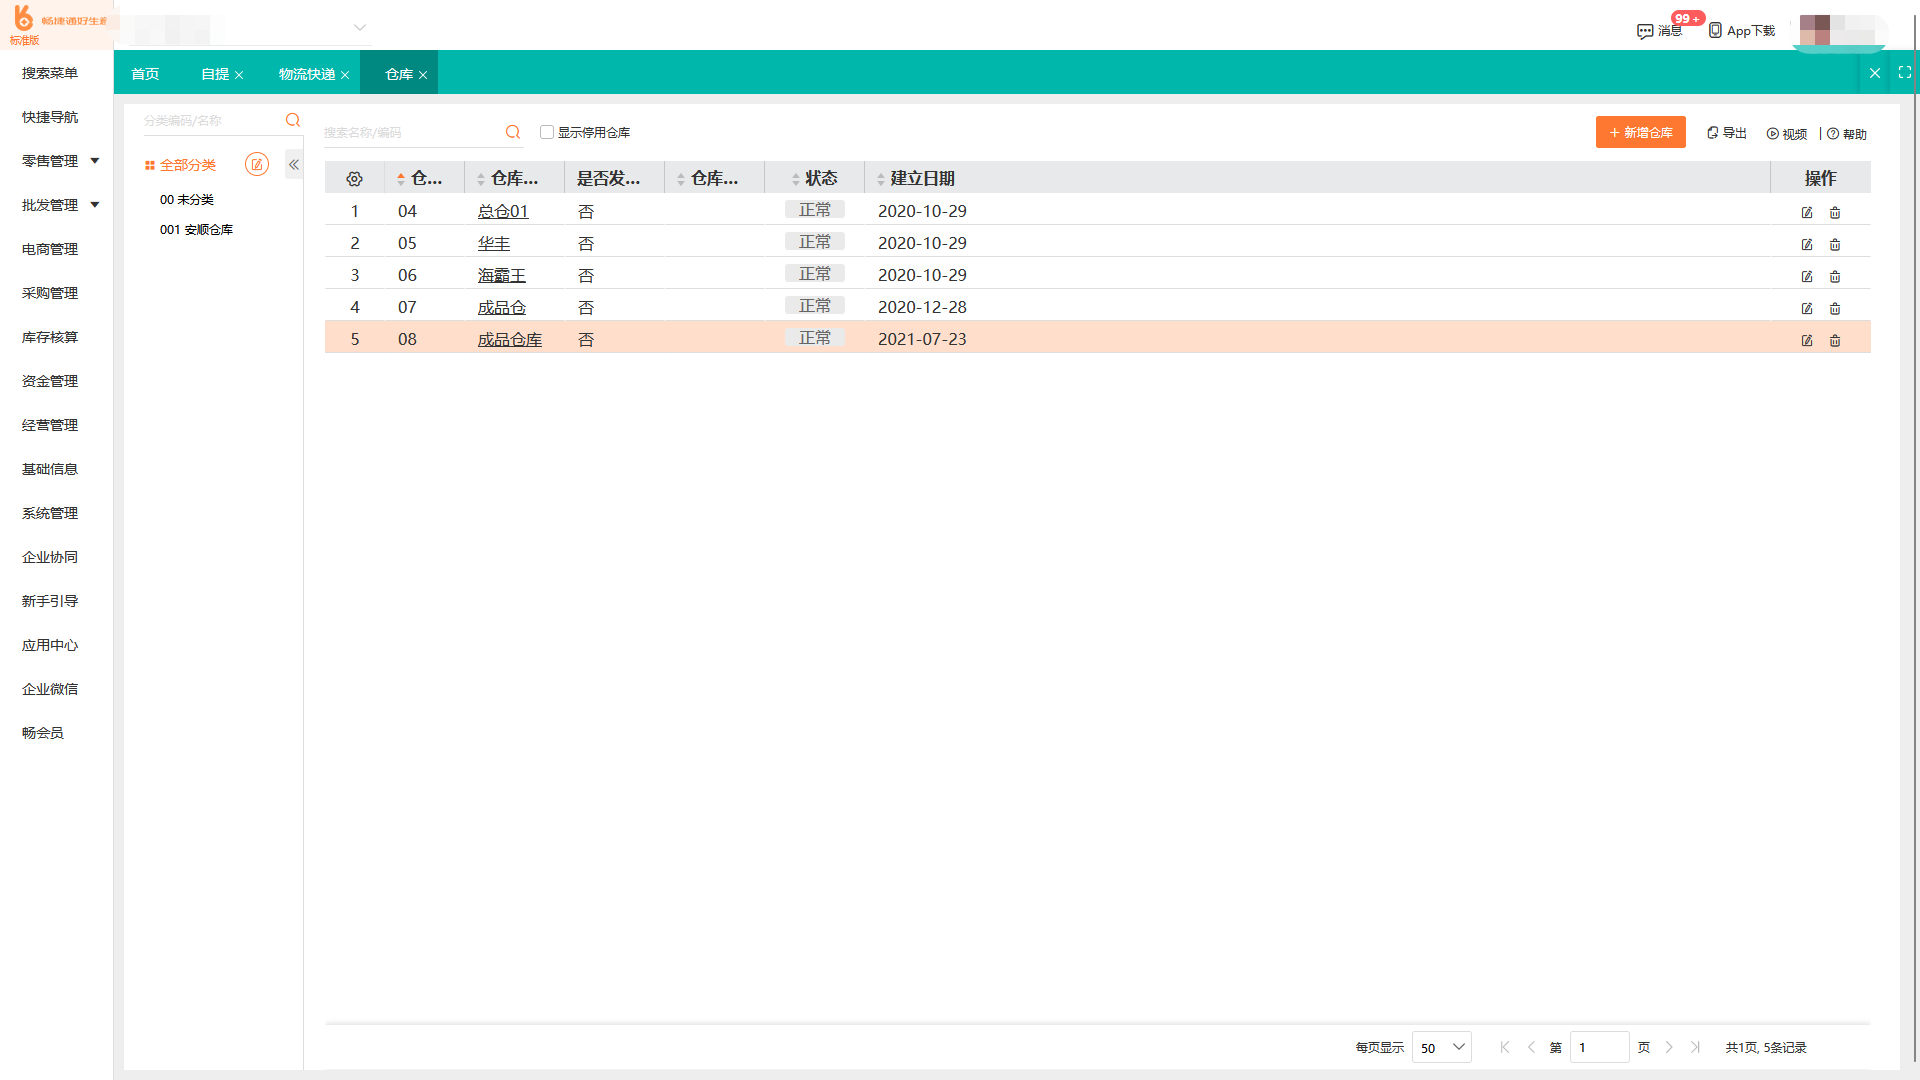Click the edit icon for 成品仓库 row 5
Image resolution: width=1920 pixels, height=1080 pixels.
coord(1807,339)
